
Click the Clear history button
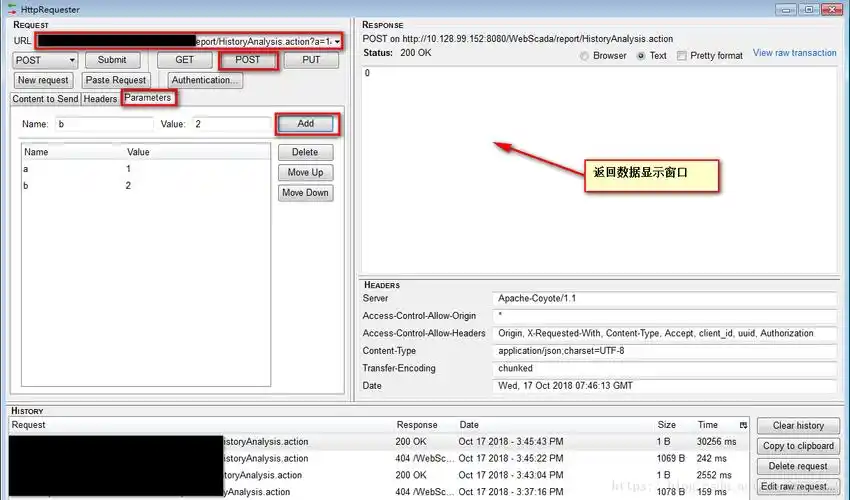[x=798, y=426]
